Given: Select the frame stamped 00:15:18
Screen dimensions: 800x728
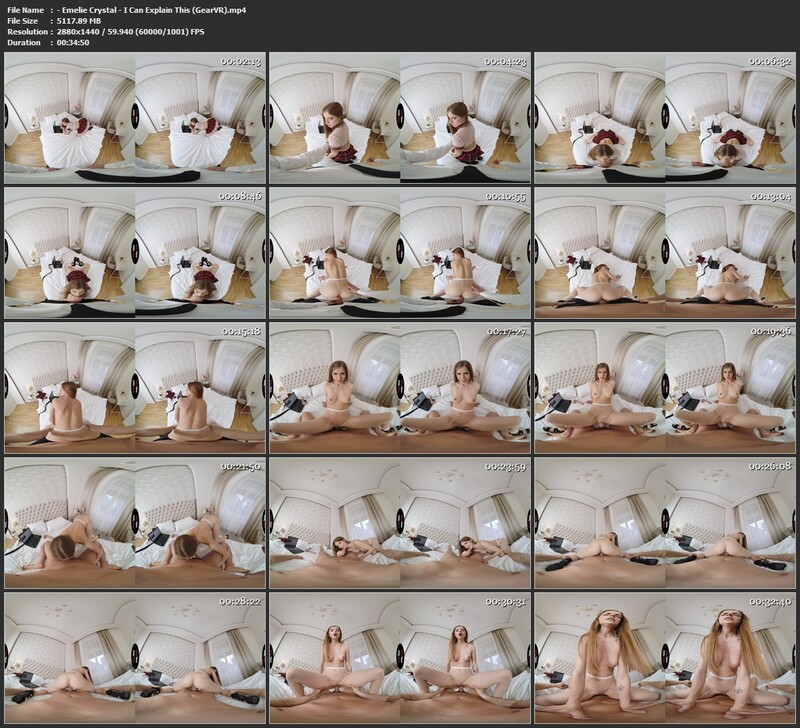Looking at the screenshot, I should 135,386.
